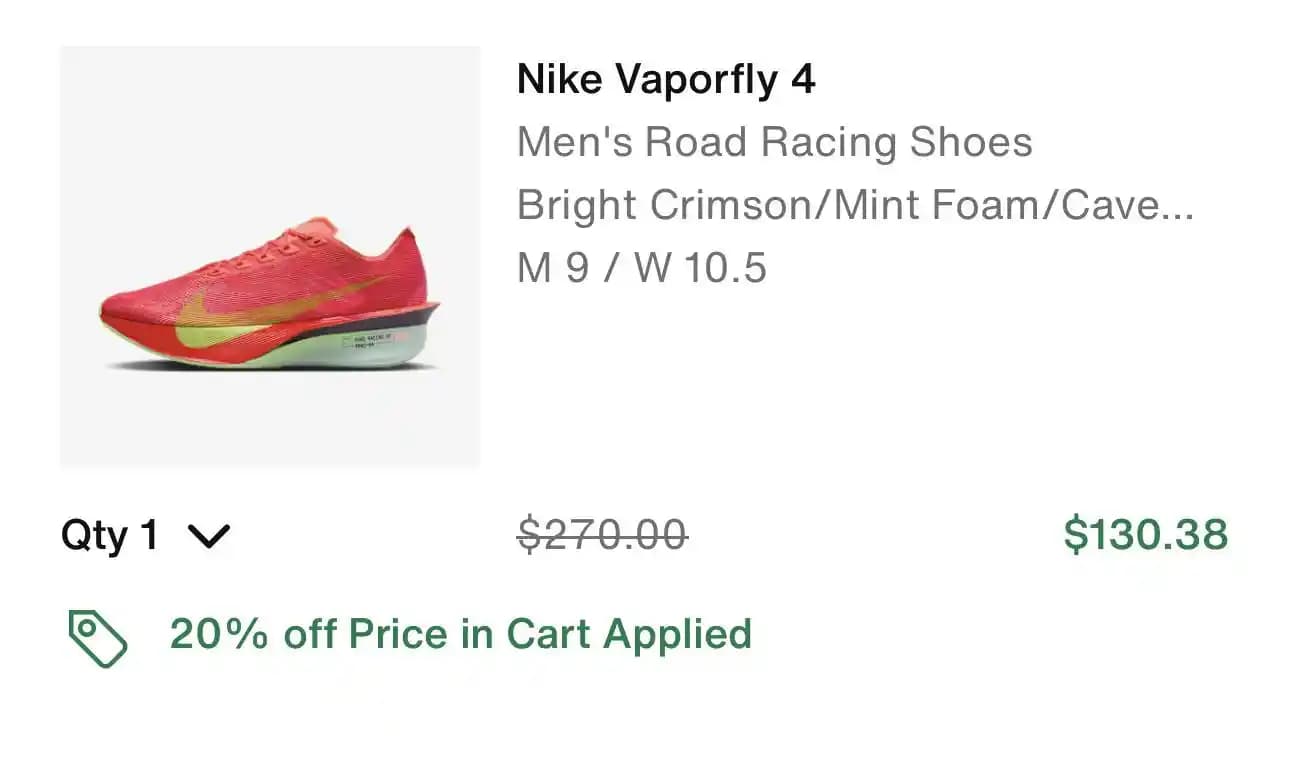Click the M 9 / W 10.5 size text

(642, 266)
